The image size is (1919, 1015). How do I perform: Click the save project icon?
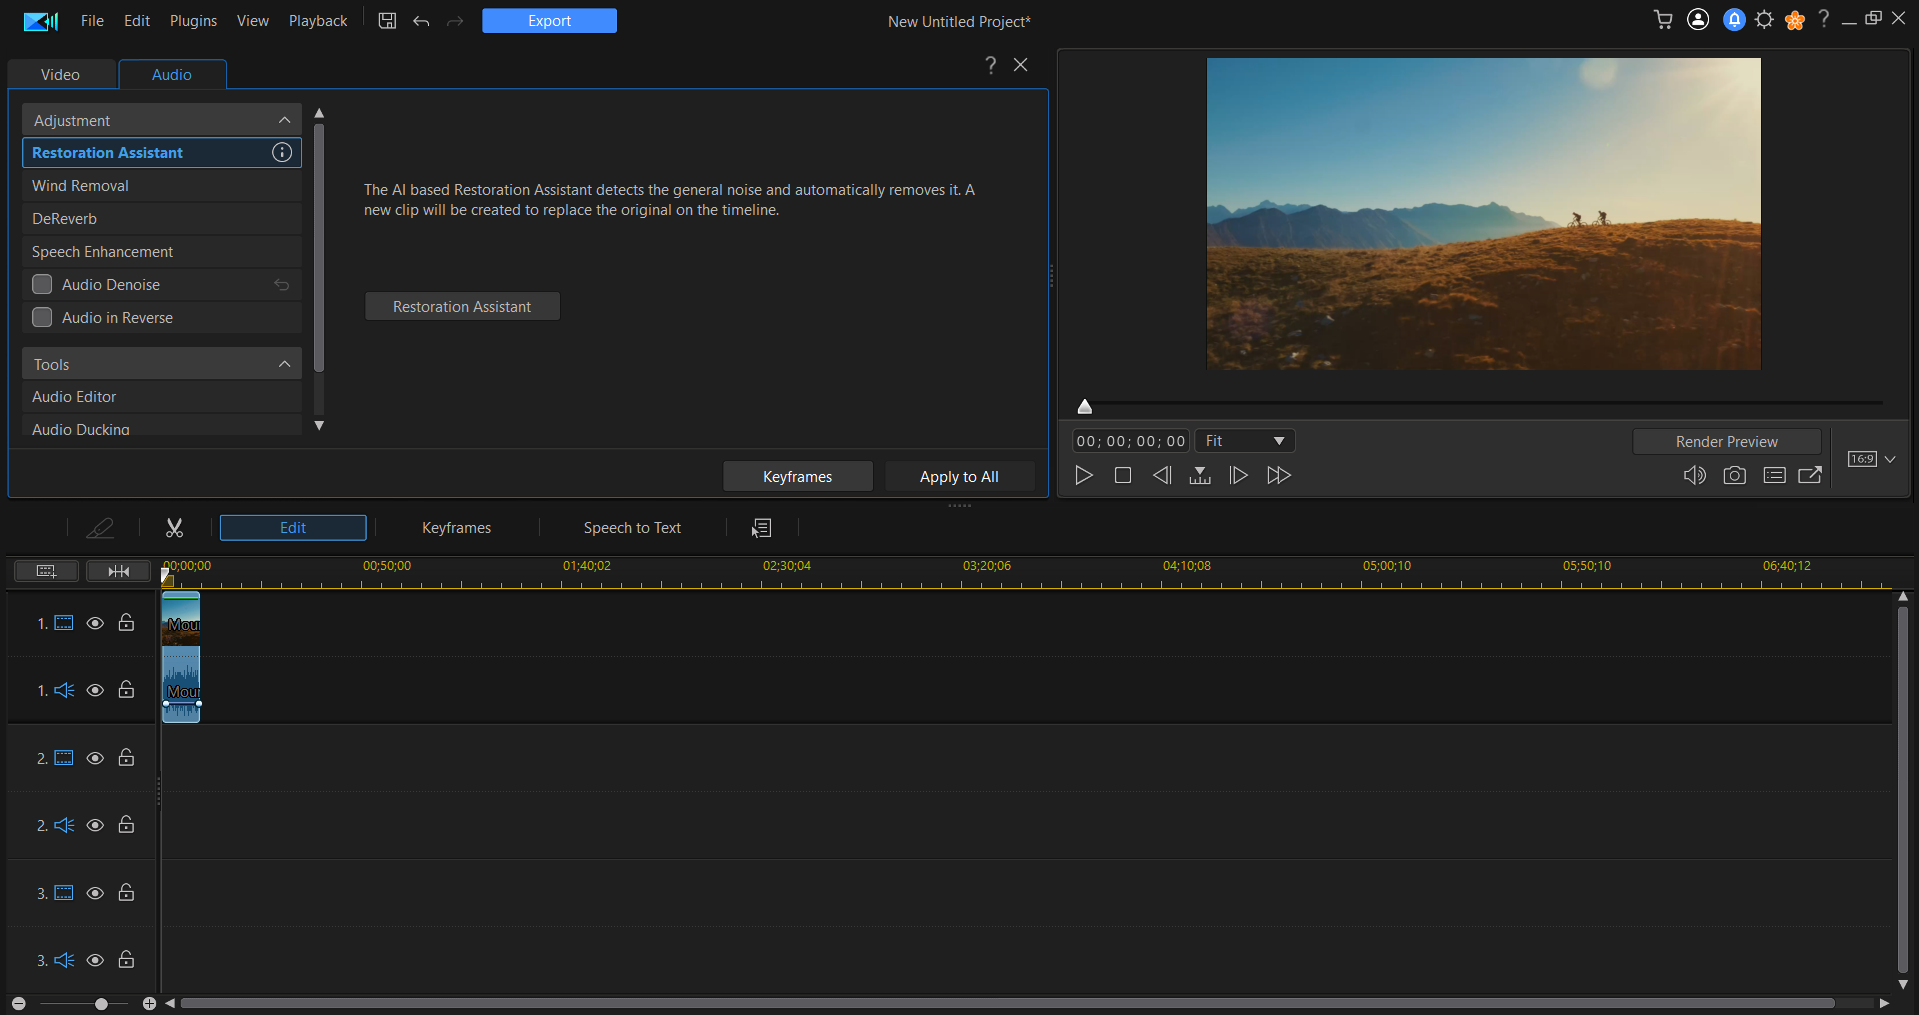pos(386,20)
